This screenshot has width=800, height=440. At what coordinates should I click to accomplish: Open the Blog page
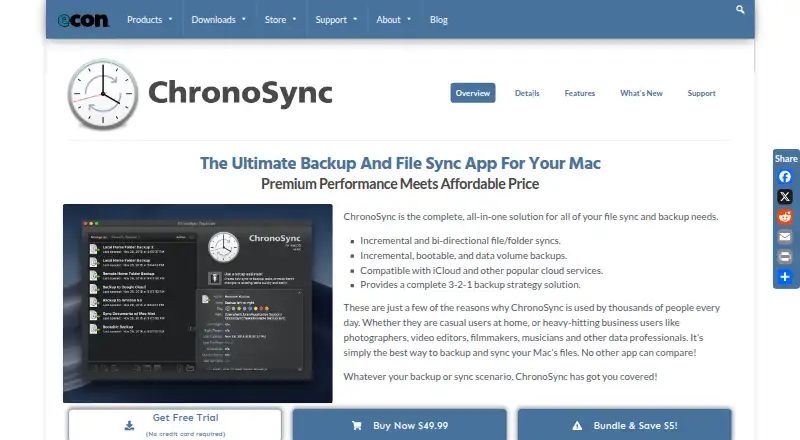pyautogui.click(x=438, y=19)
